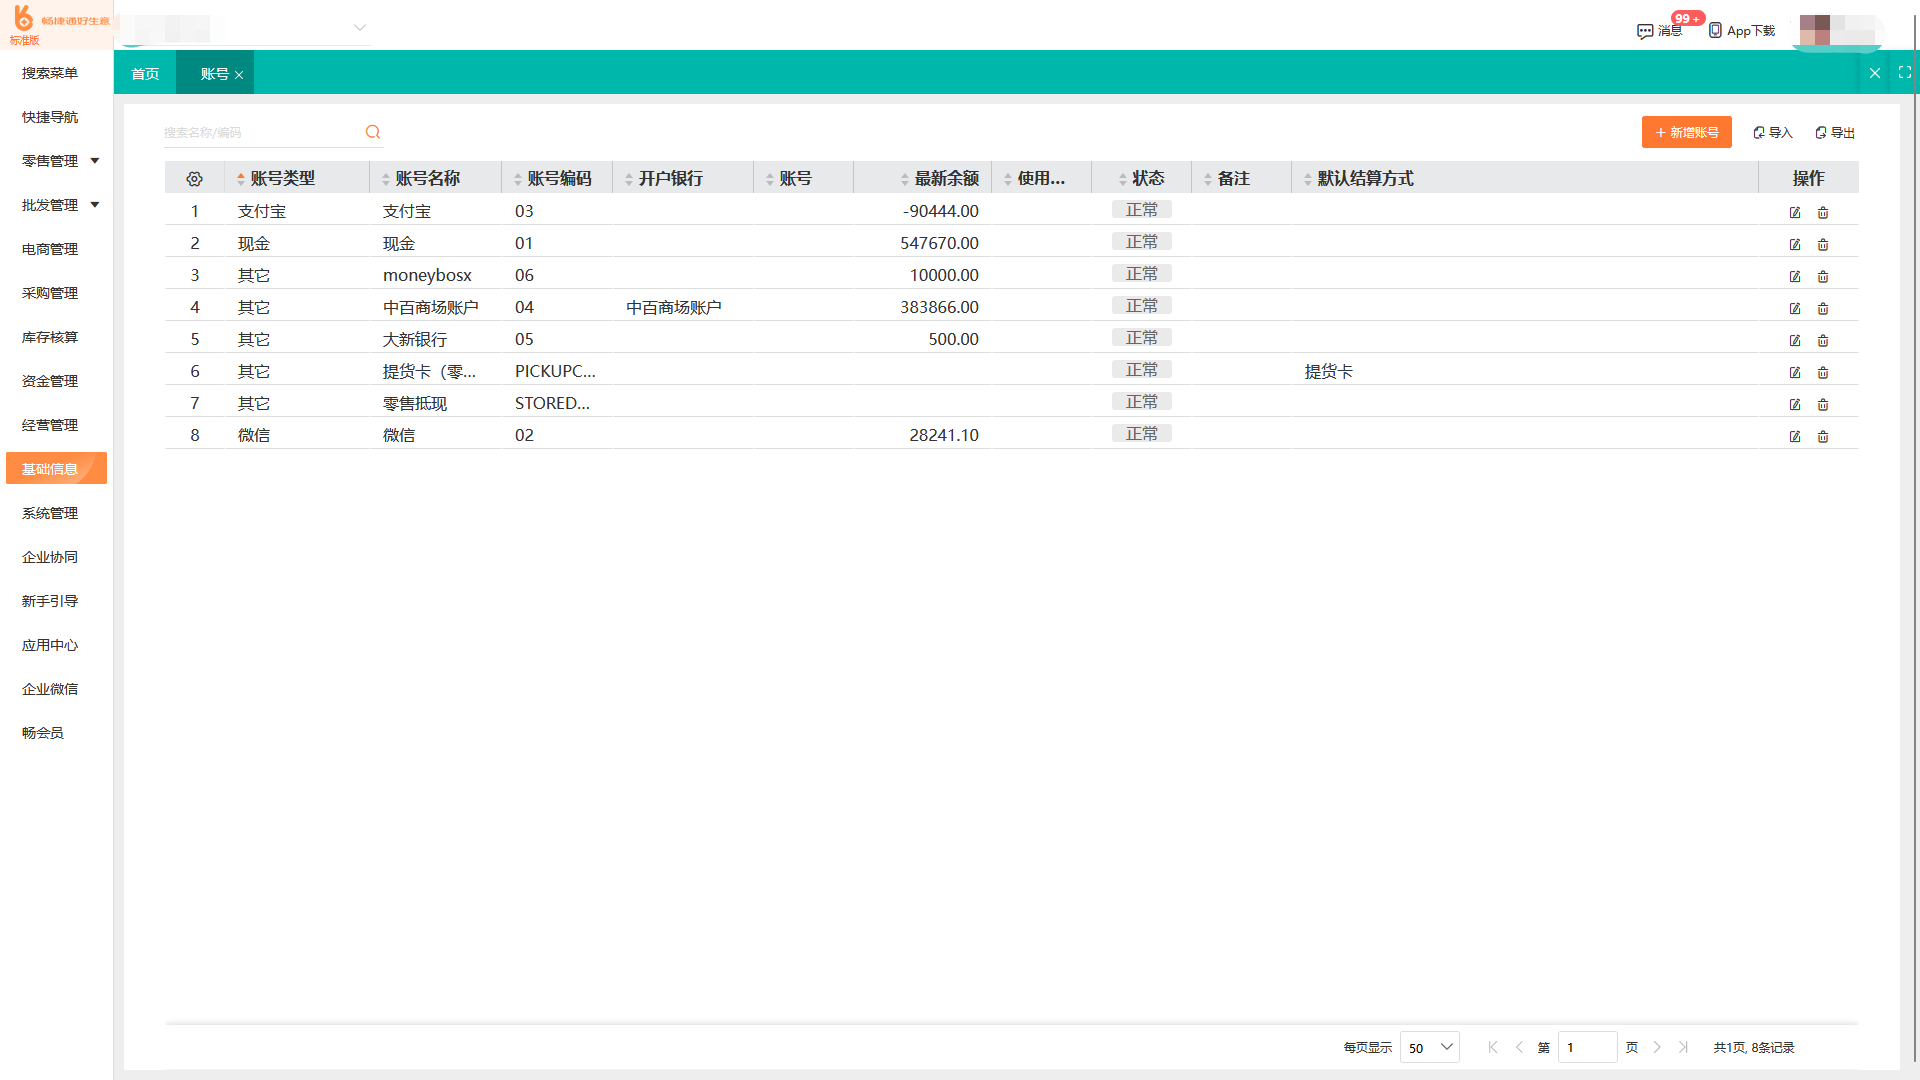Open the 首页 tab
The image size is (1920, 1080).
point(144,73)
